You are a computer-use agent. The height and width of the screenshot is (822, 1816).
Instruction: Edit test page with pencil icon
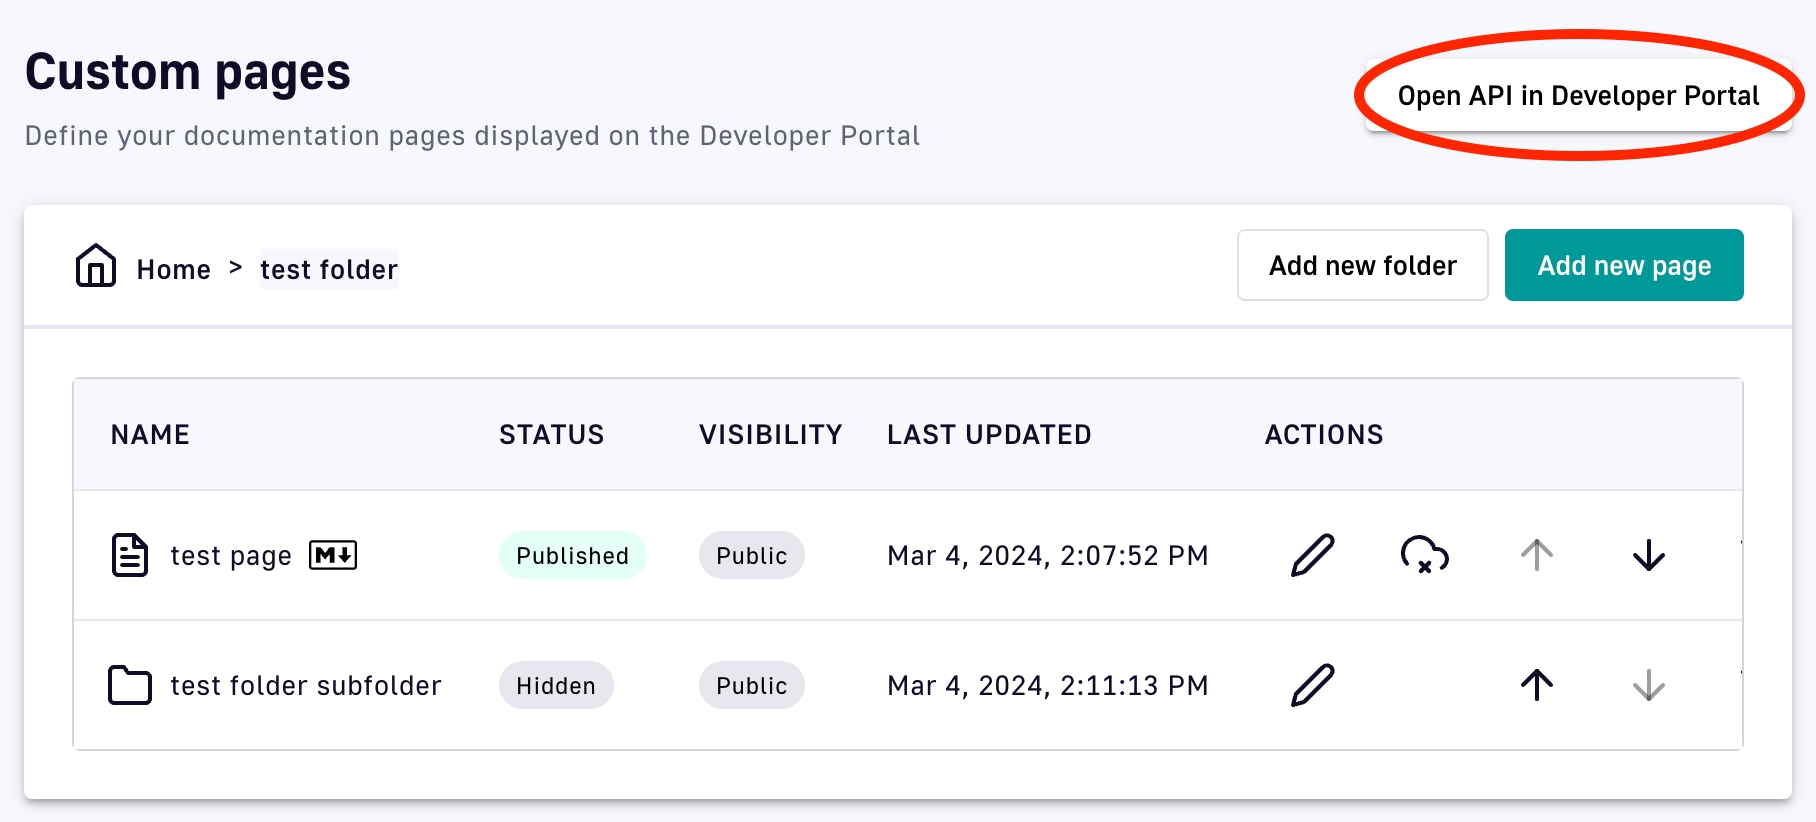[x=1312, y=555]
